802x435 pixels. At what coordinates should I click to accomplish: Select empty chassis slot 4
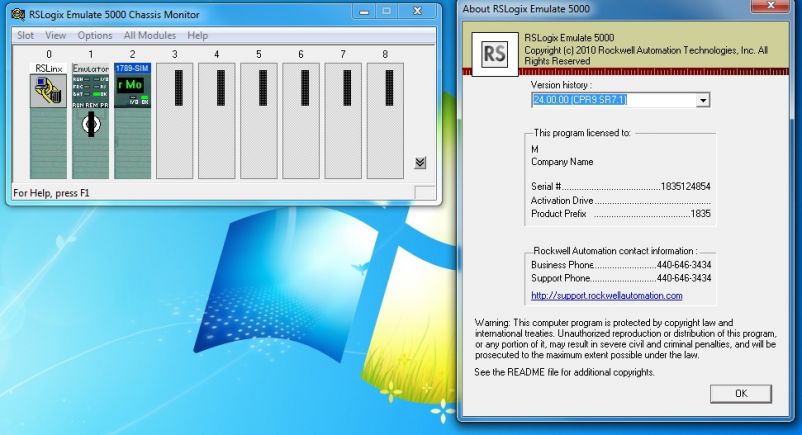coord(217,120)
